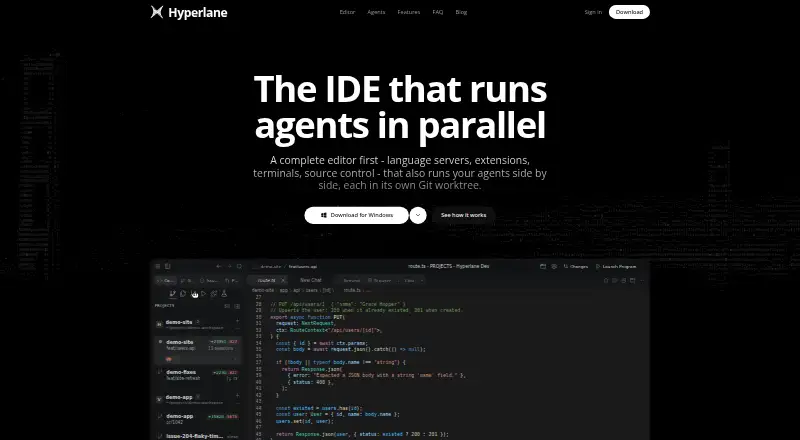Viewport: 800px width, 440px height.
Task: Click the more options ellipsis right of the editor tabs
Action: point(642,280)
